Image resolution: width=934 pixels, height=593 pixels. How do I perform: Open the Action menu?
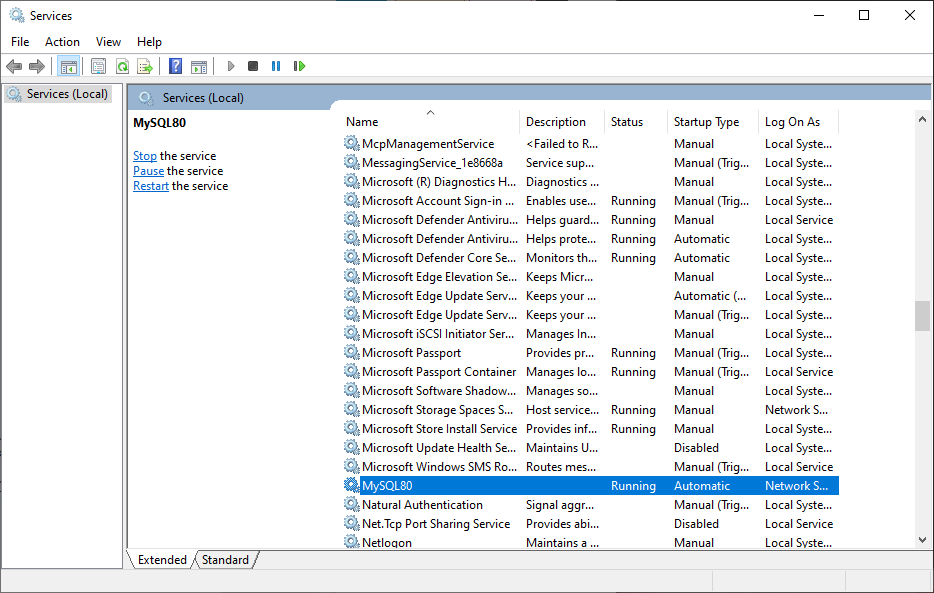[x=62, y=41]
